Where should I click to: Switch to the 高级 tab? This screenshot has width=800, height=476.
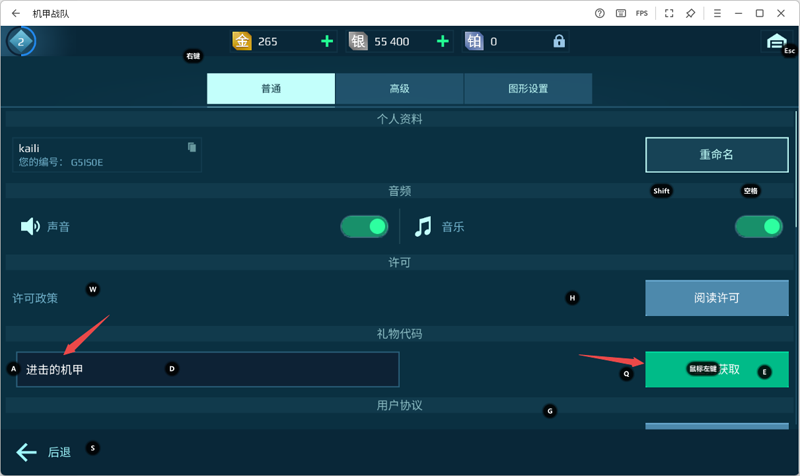(x=399, y=89)
